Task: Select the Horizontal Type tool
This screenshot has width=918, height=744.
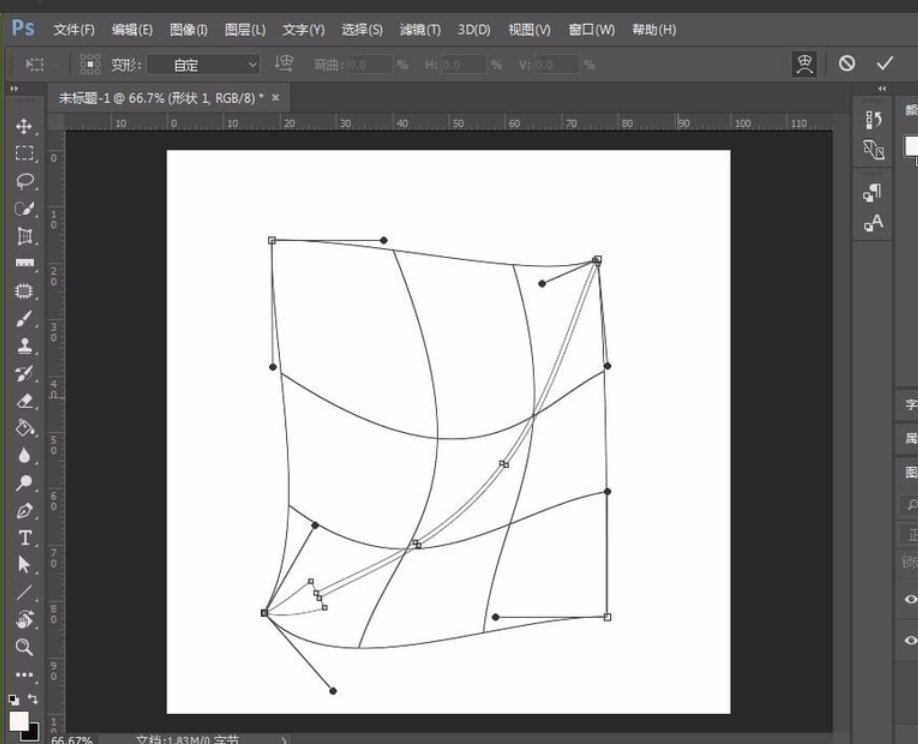Action: [25, 538]
